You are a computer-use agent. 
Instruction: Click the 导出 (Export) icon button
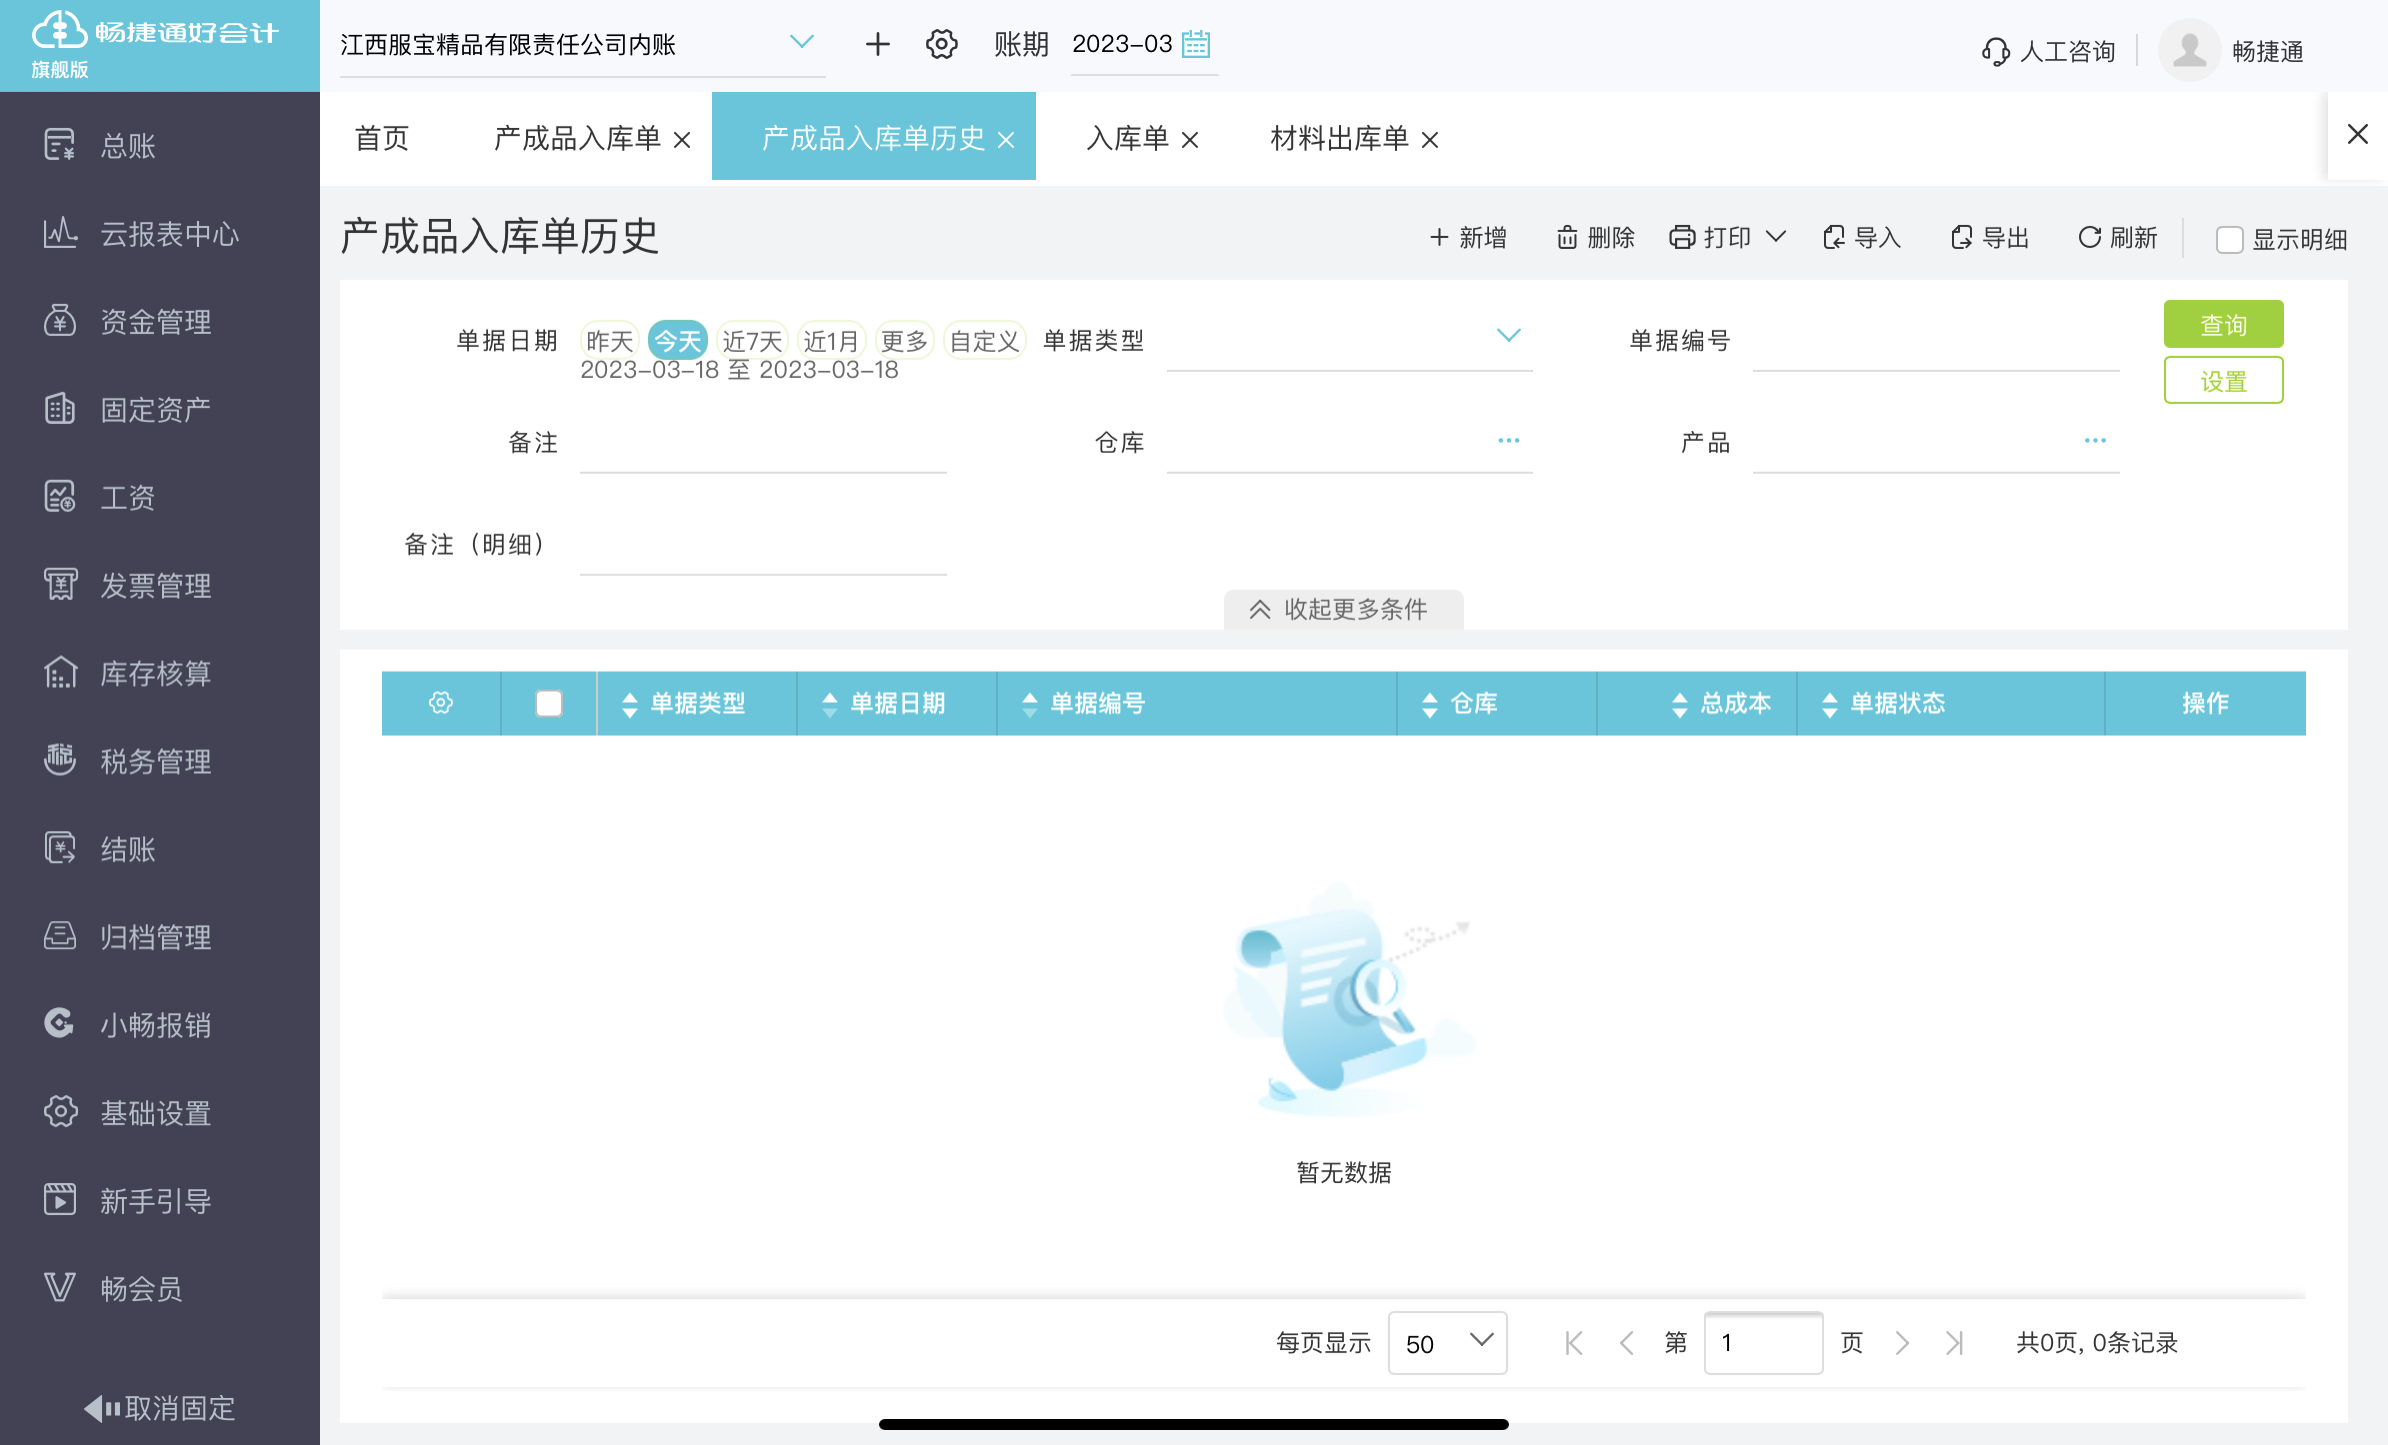point(1985,239)
